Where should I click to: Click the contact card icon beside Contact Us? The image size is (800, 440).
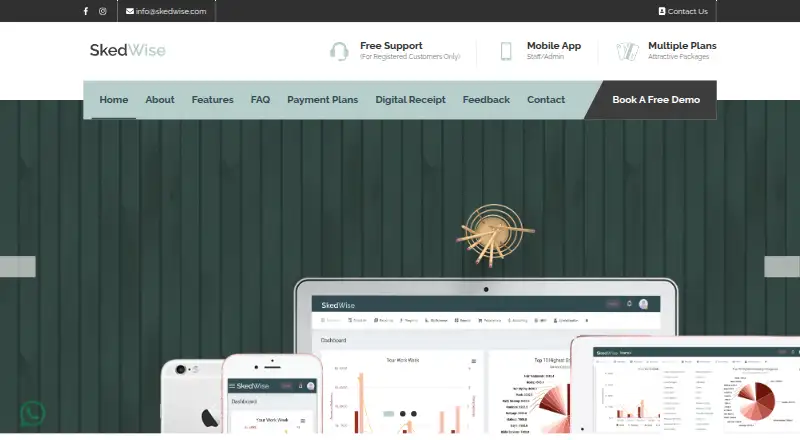point(662,11)
